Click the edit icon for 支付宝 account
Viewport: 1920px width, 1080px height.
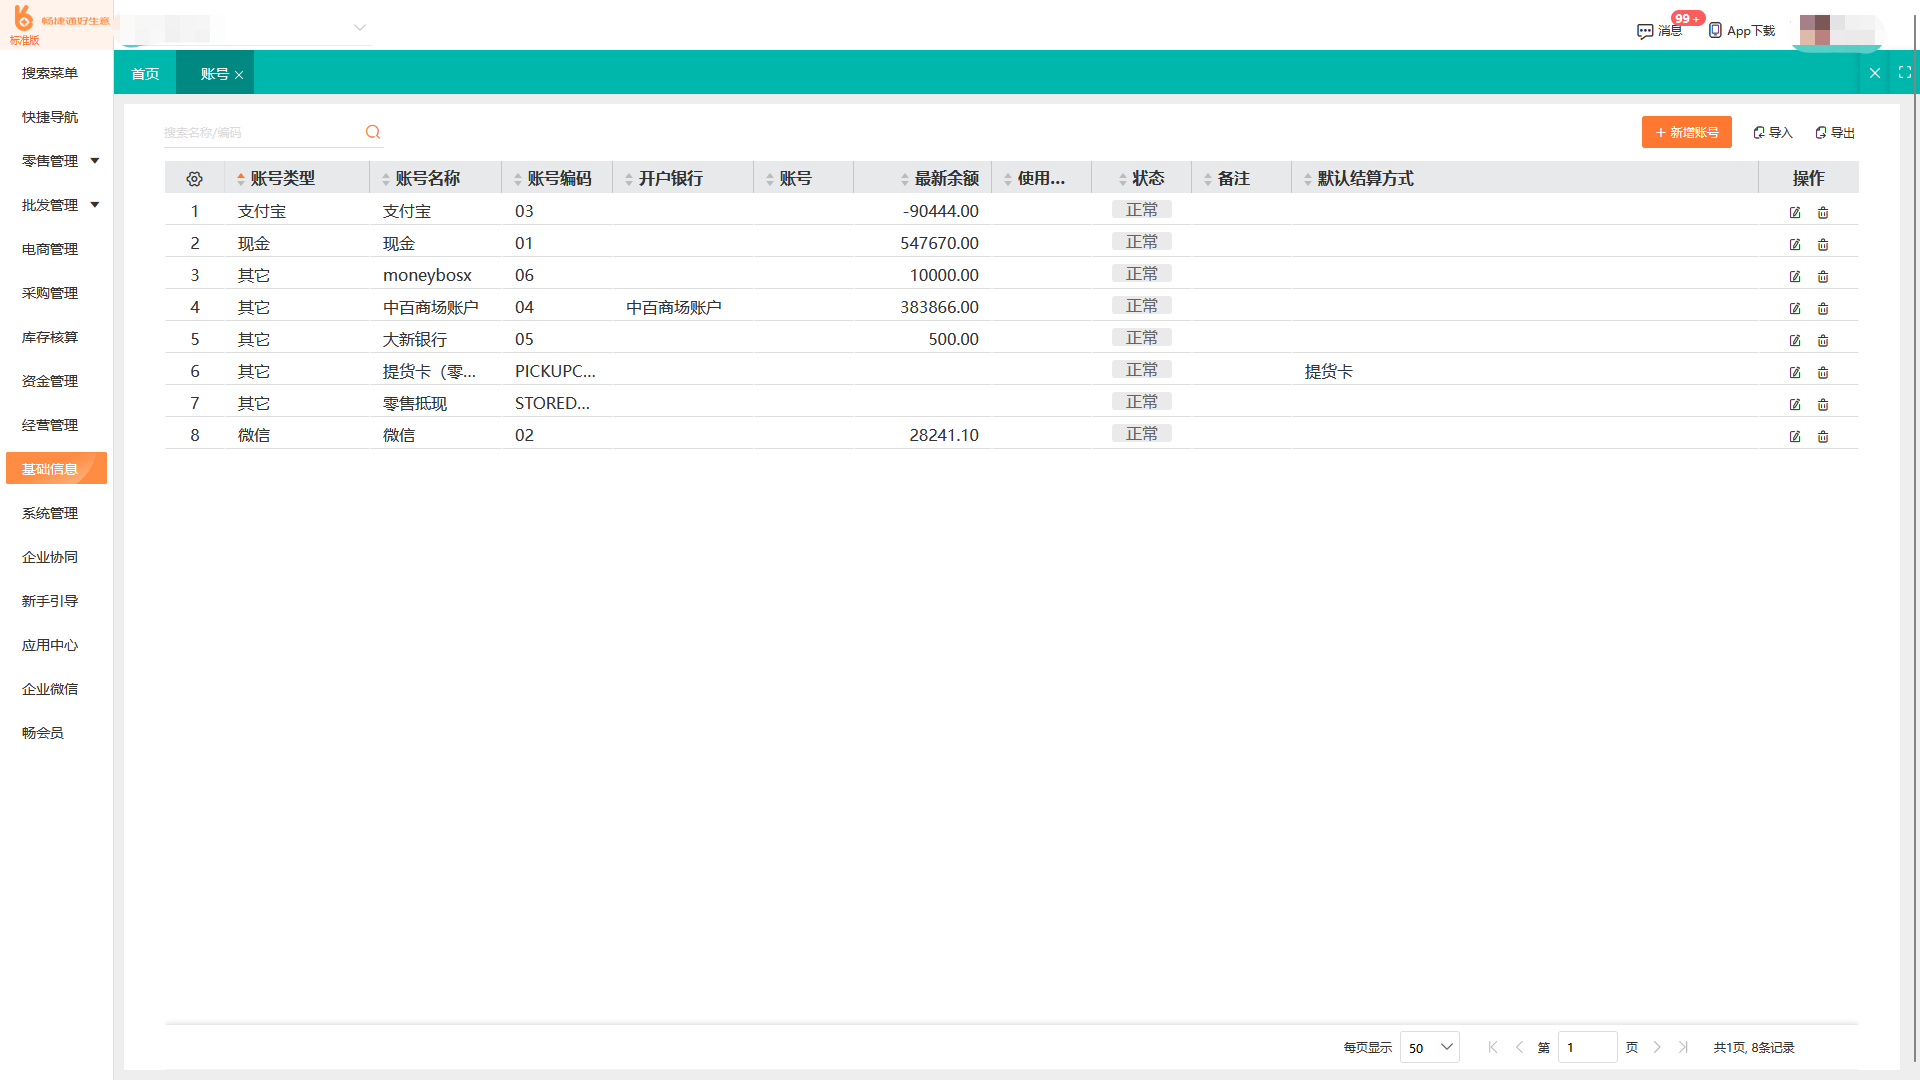[x=1795, y=211]
